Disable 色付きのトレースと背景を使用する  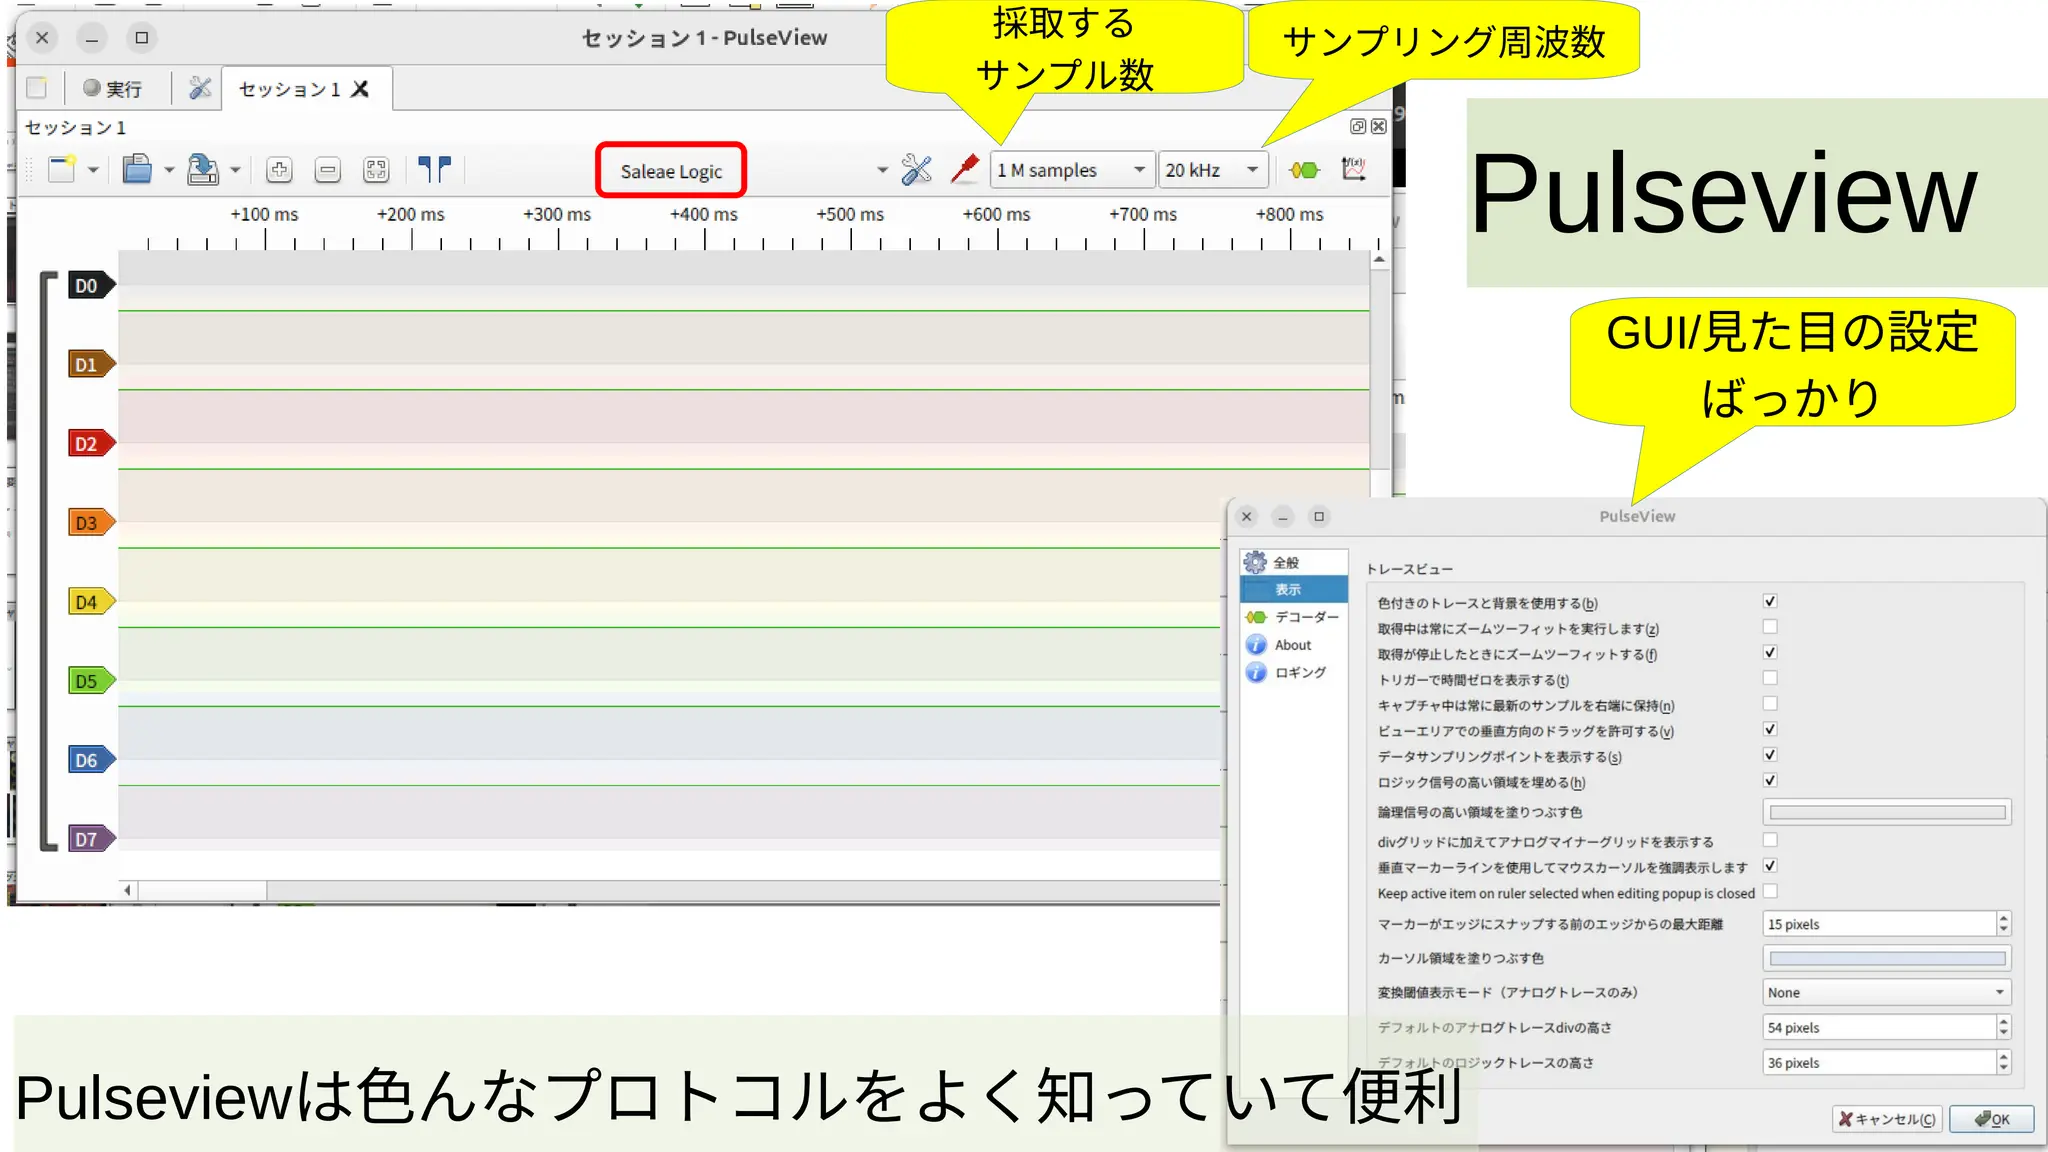(x=1770, y=601)
